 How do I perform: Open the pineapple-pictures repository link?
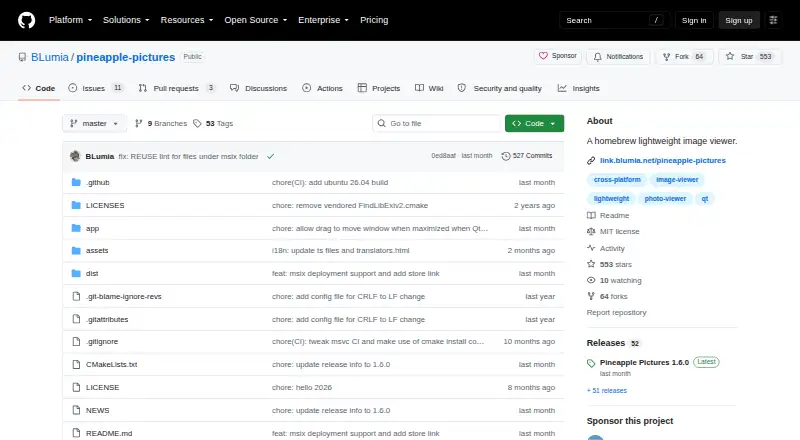(126, 57)
